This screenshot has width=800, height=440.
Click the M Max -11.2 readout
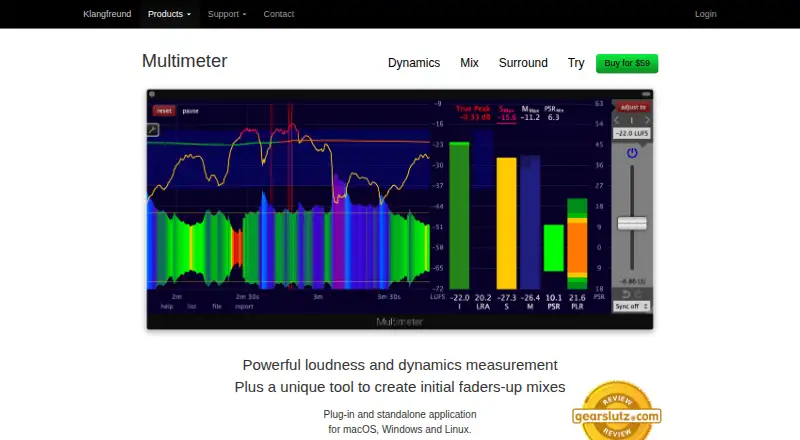point(530,113)
